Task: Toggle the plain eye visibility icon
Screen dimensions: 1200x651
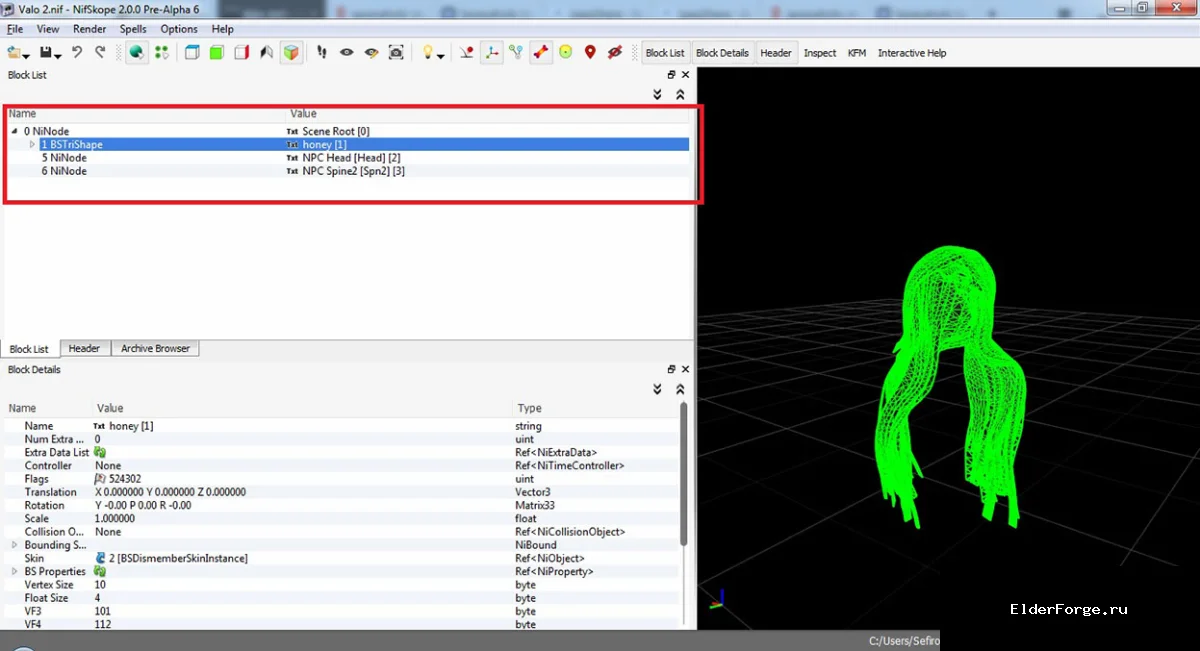Action: pos(346,53)
